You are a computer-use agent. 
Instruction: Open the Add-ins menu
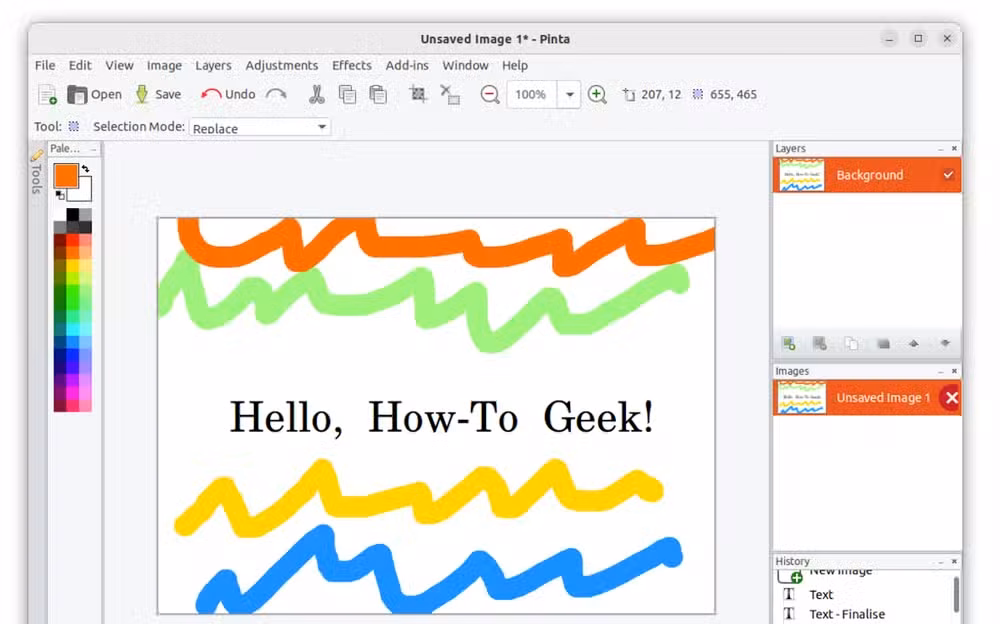(407, 65)
